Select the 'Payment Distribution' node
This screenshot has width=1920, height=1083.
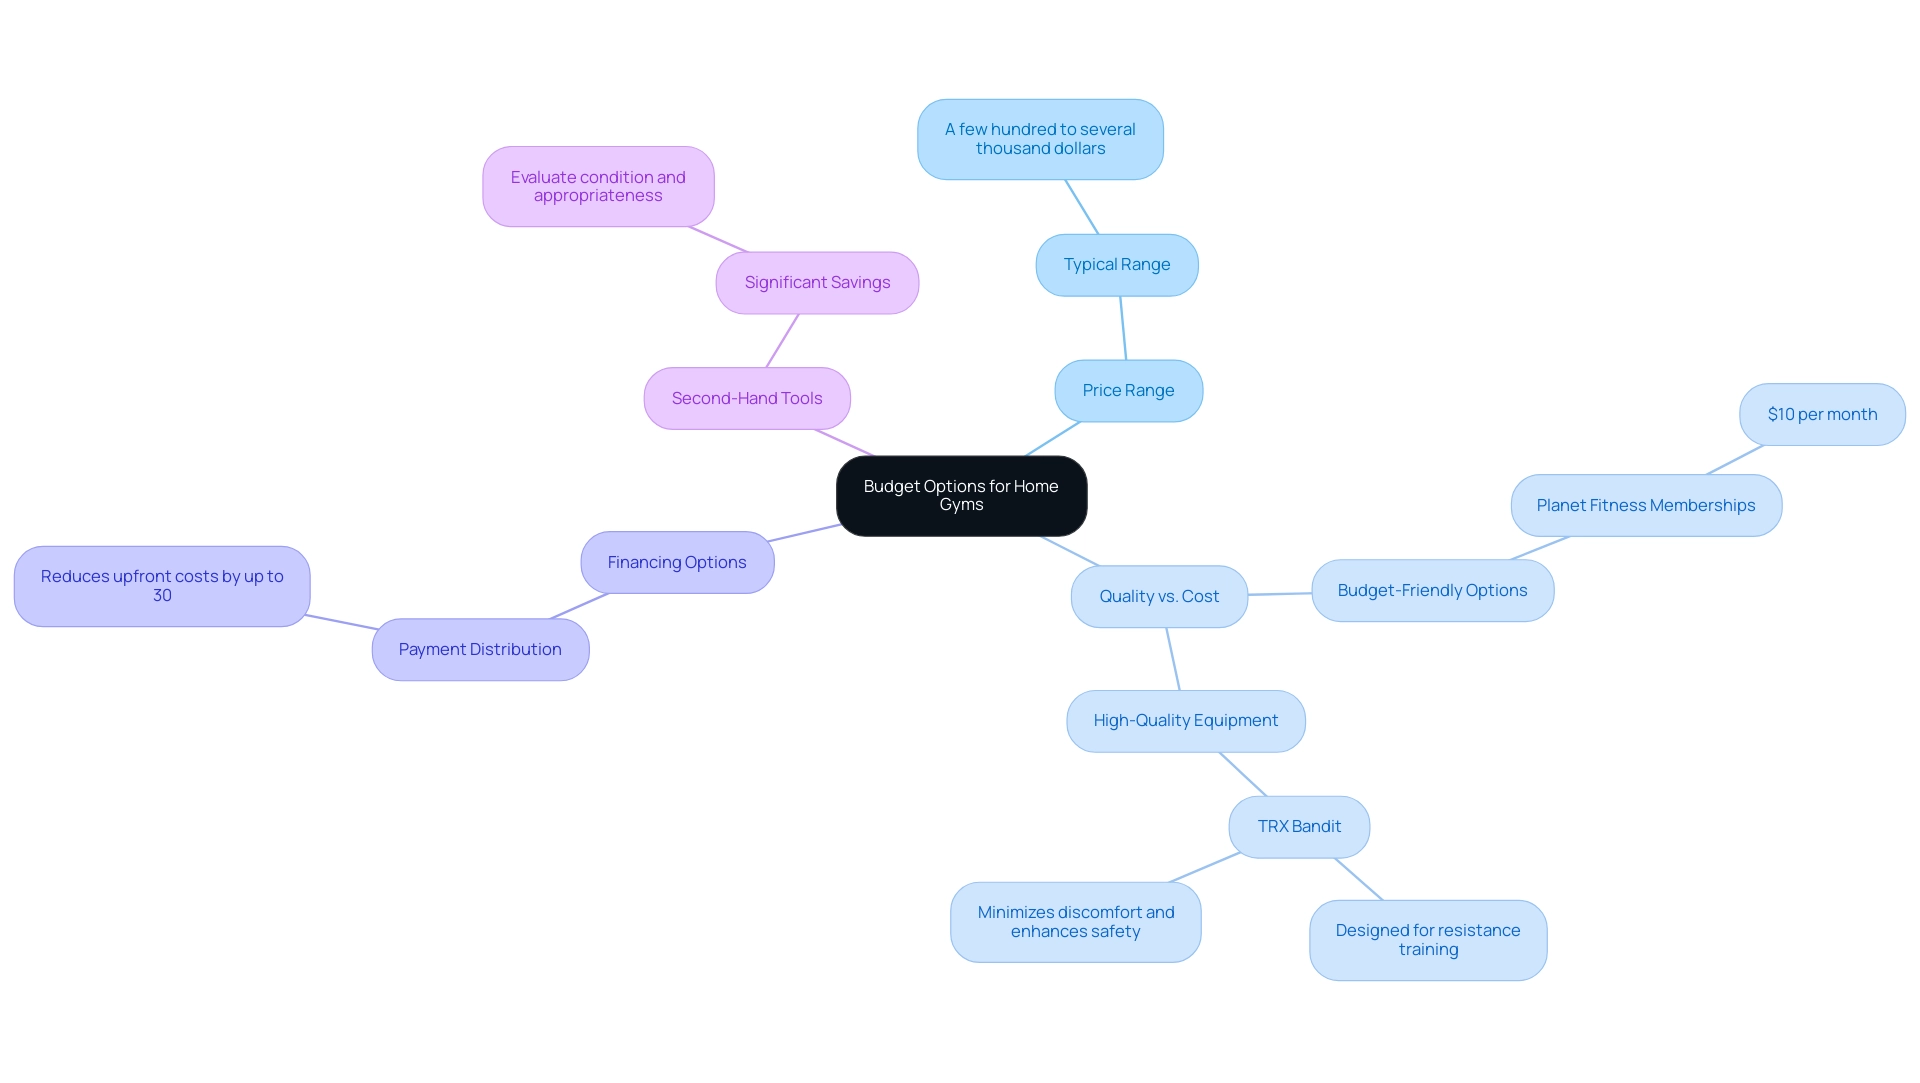coord(480,648)
